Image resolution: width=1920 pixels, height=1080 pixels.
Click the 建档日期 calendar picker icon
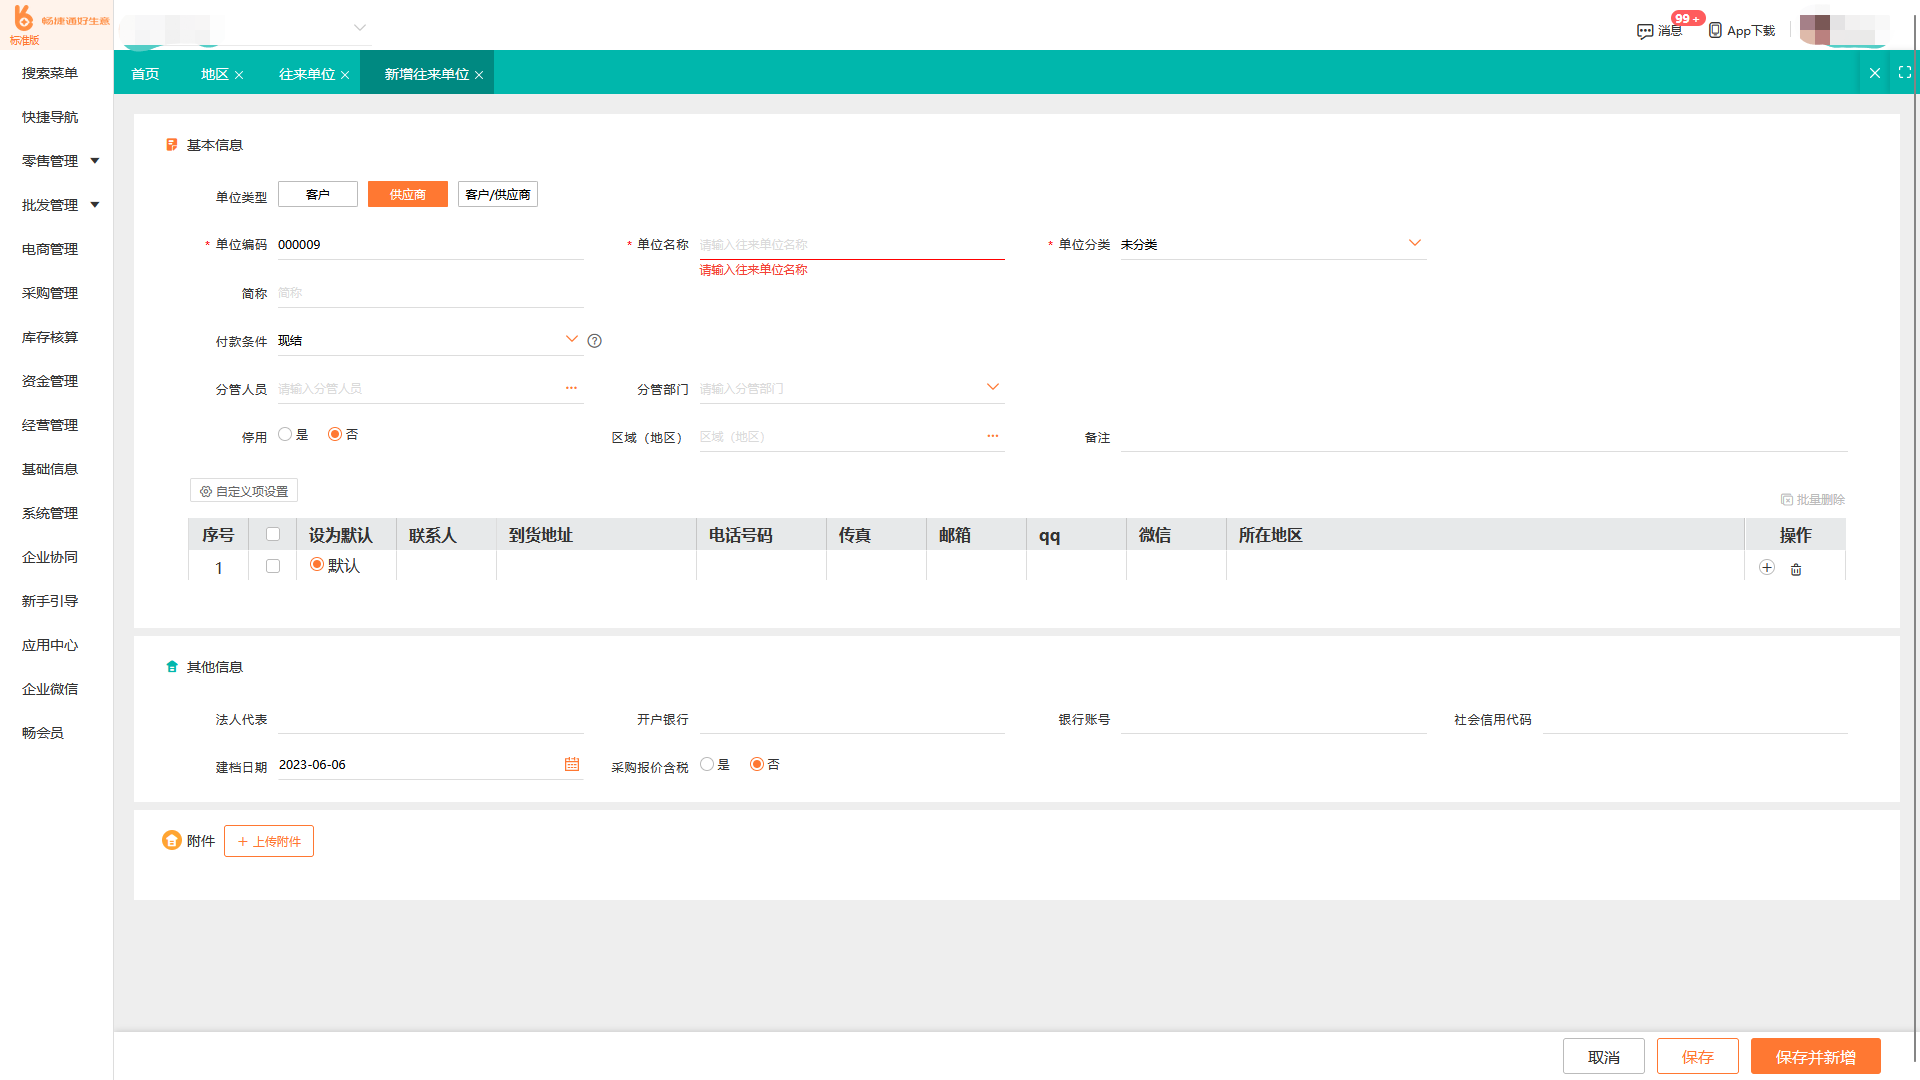pos(572,764)
